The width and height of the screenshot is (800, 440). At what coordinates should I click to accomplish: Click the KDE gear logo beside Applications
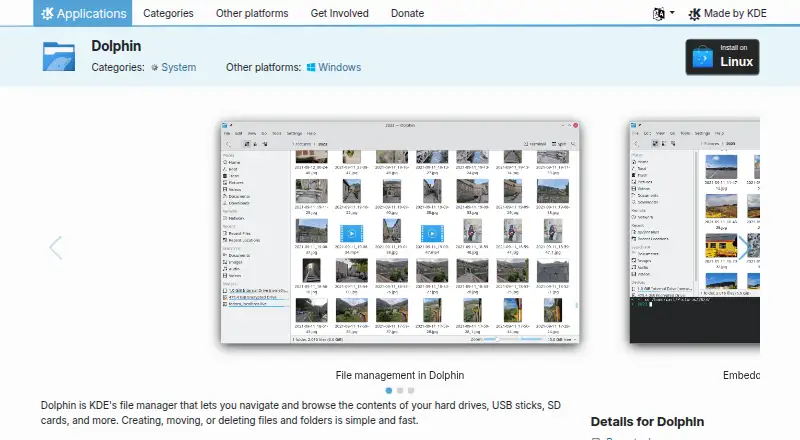click(x=47, y=13)
